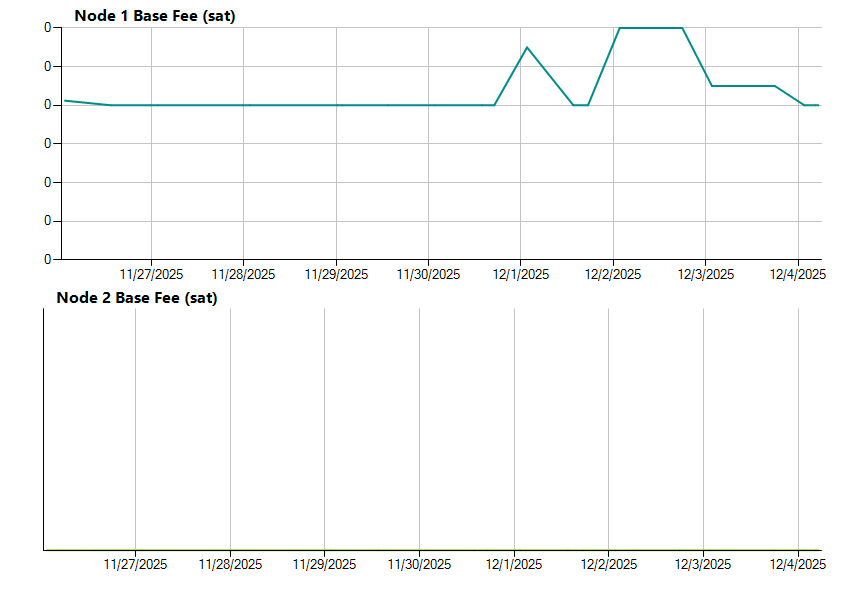This screenshot has width=860, height=600.
Task: Select 11/29/2025 date under Node 2 chart
Action: pyautogui.click(x=324, y=564)
